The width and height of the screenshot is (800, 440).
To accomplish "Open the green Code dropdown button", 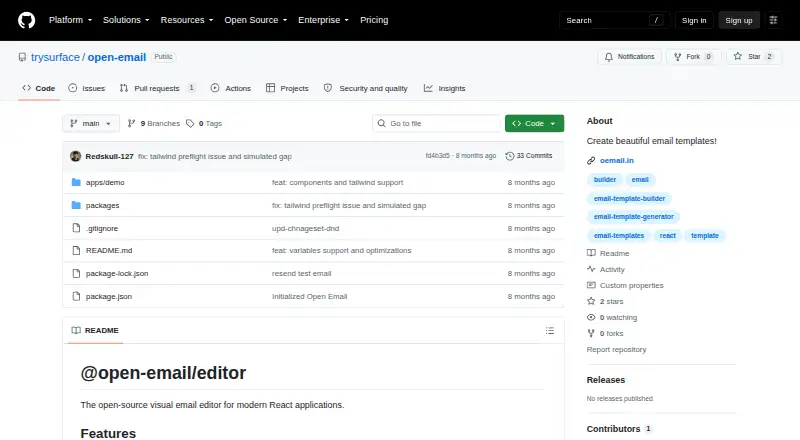I will (x=534, y=124).
